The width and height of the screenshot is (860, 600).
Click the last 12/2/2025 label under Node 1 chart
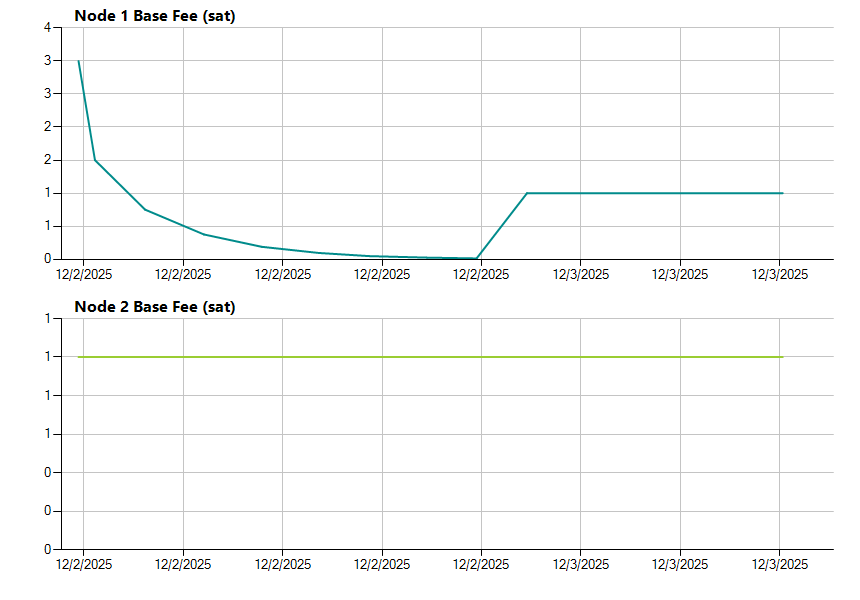481,274
